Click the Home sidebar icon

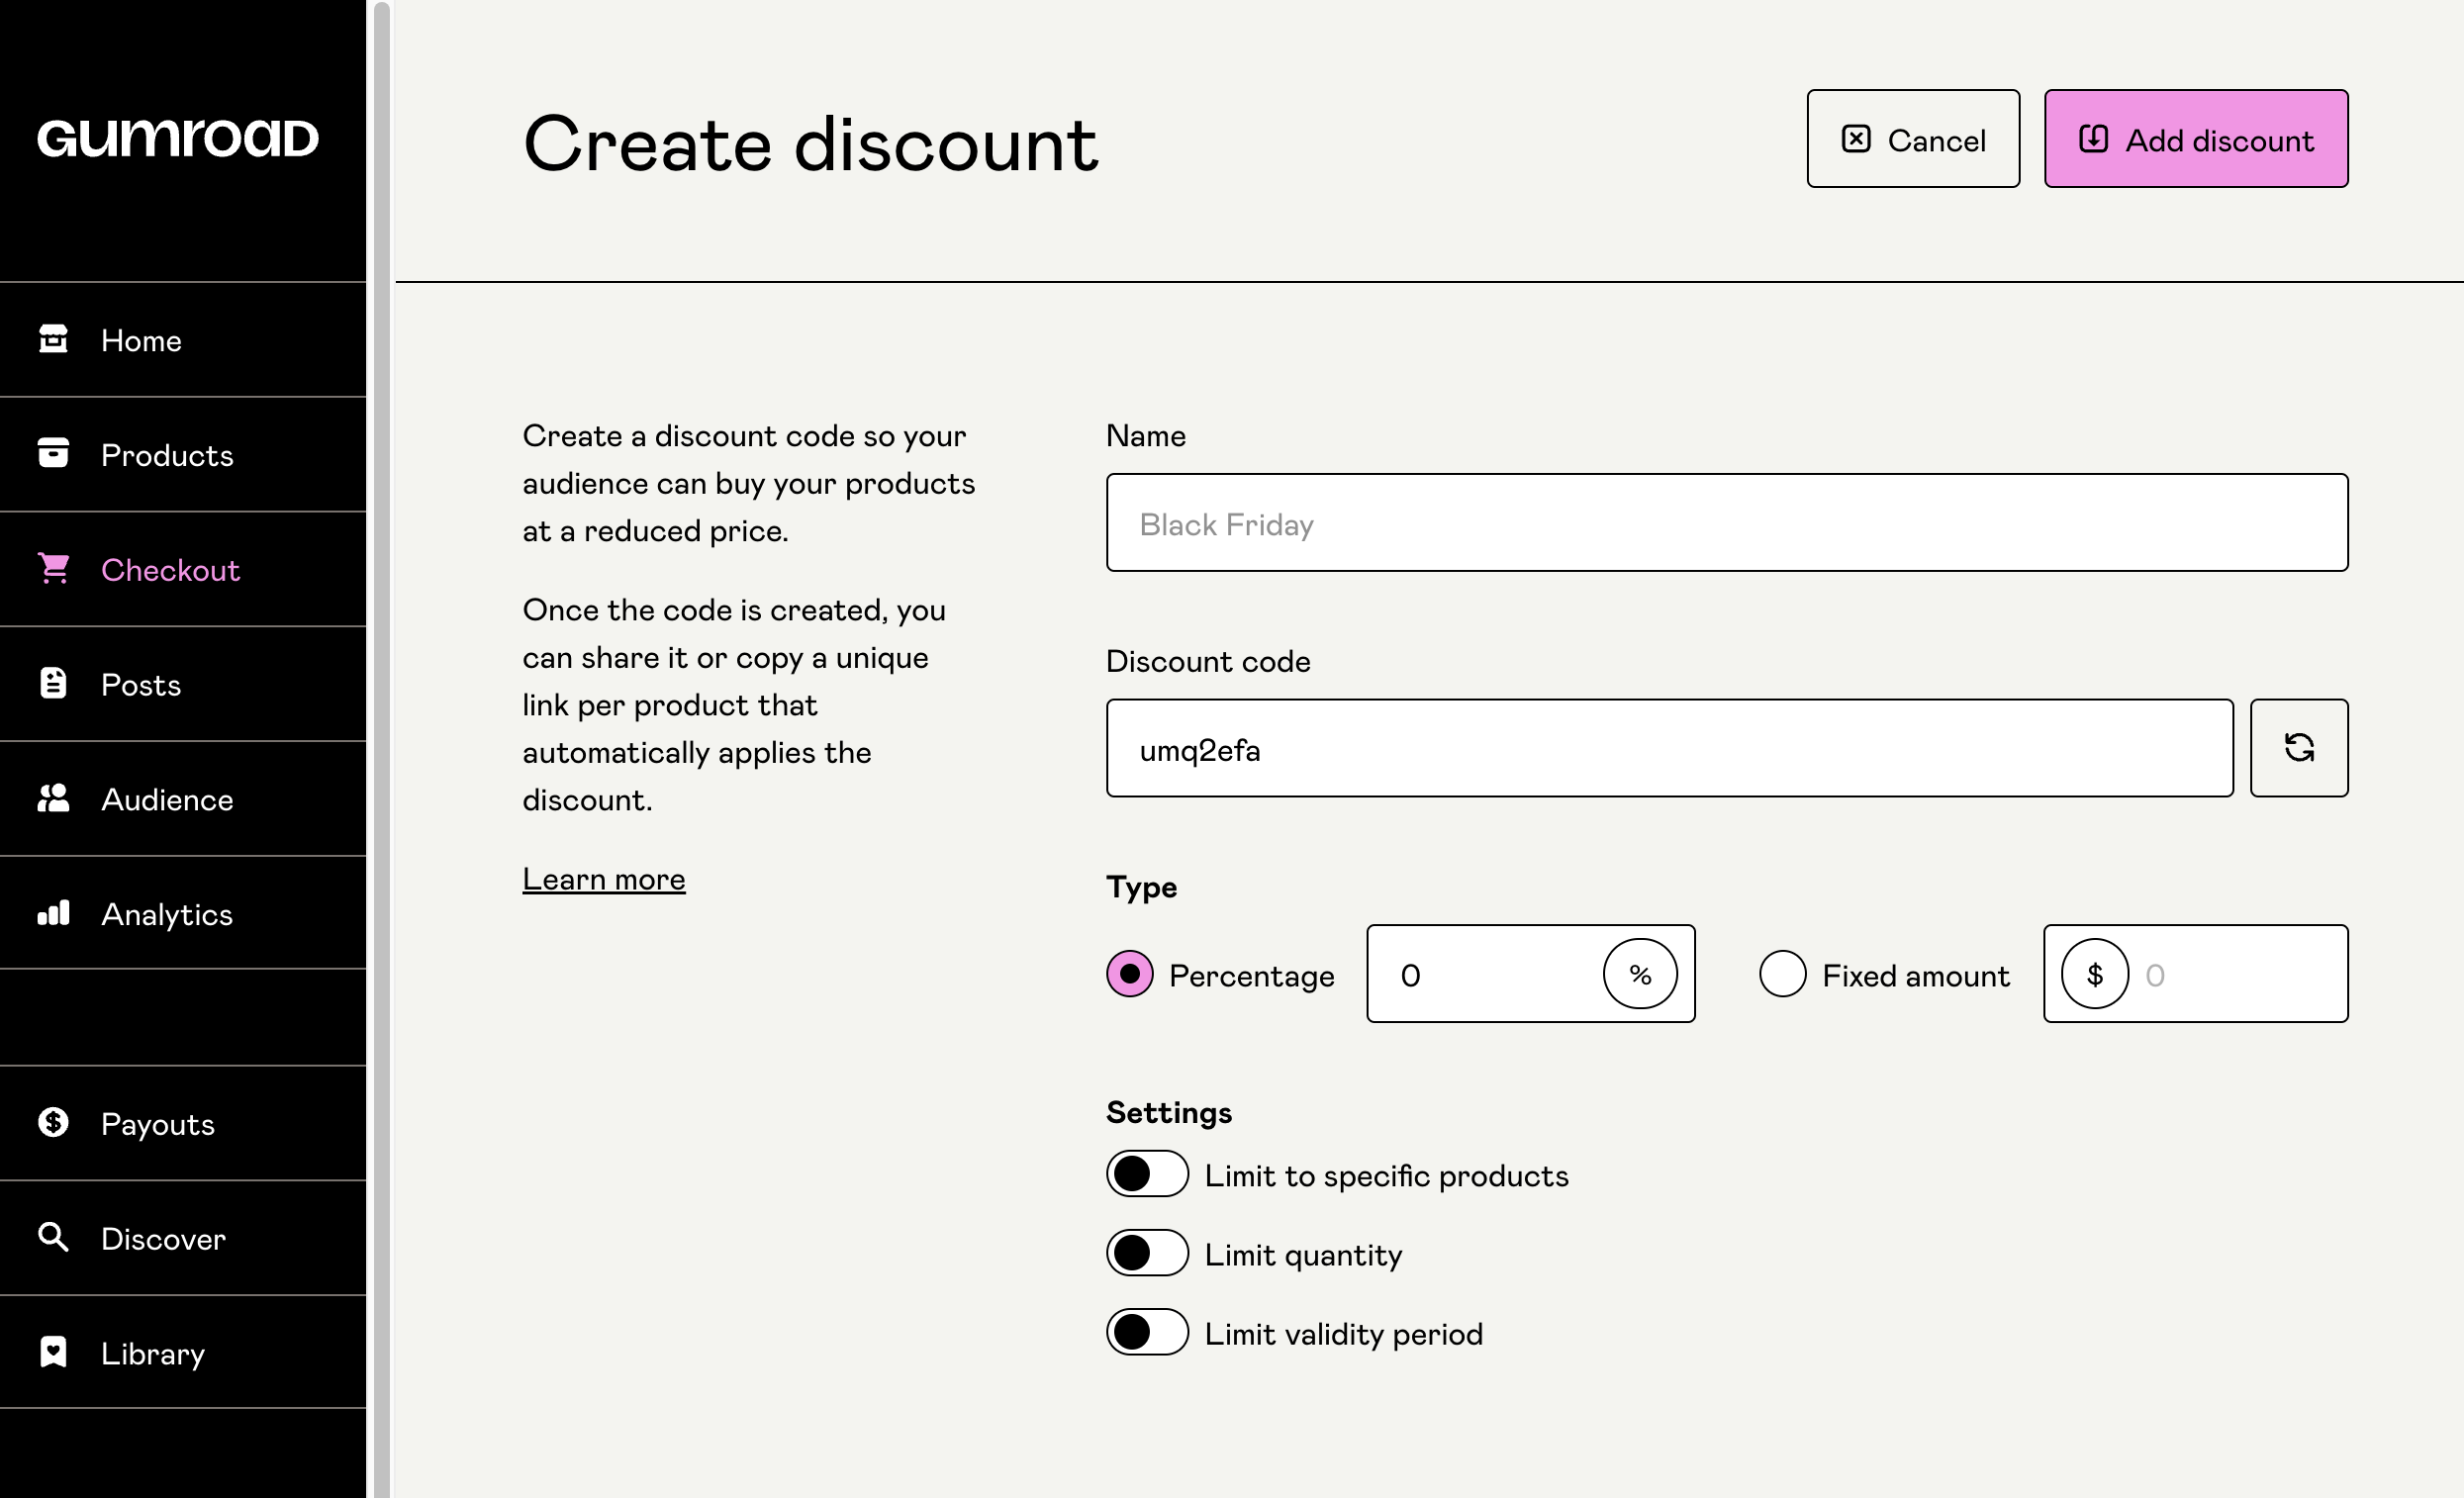point(54,338)
